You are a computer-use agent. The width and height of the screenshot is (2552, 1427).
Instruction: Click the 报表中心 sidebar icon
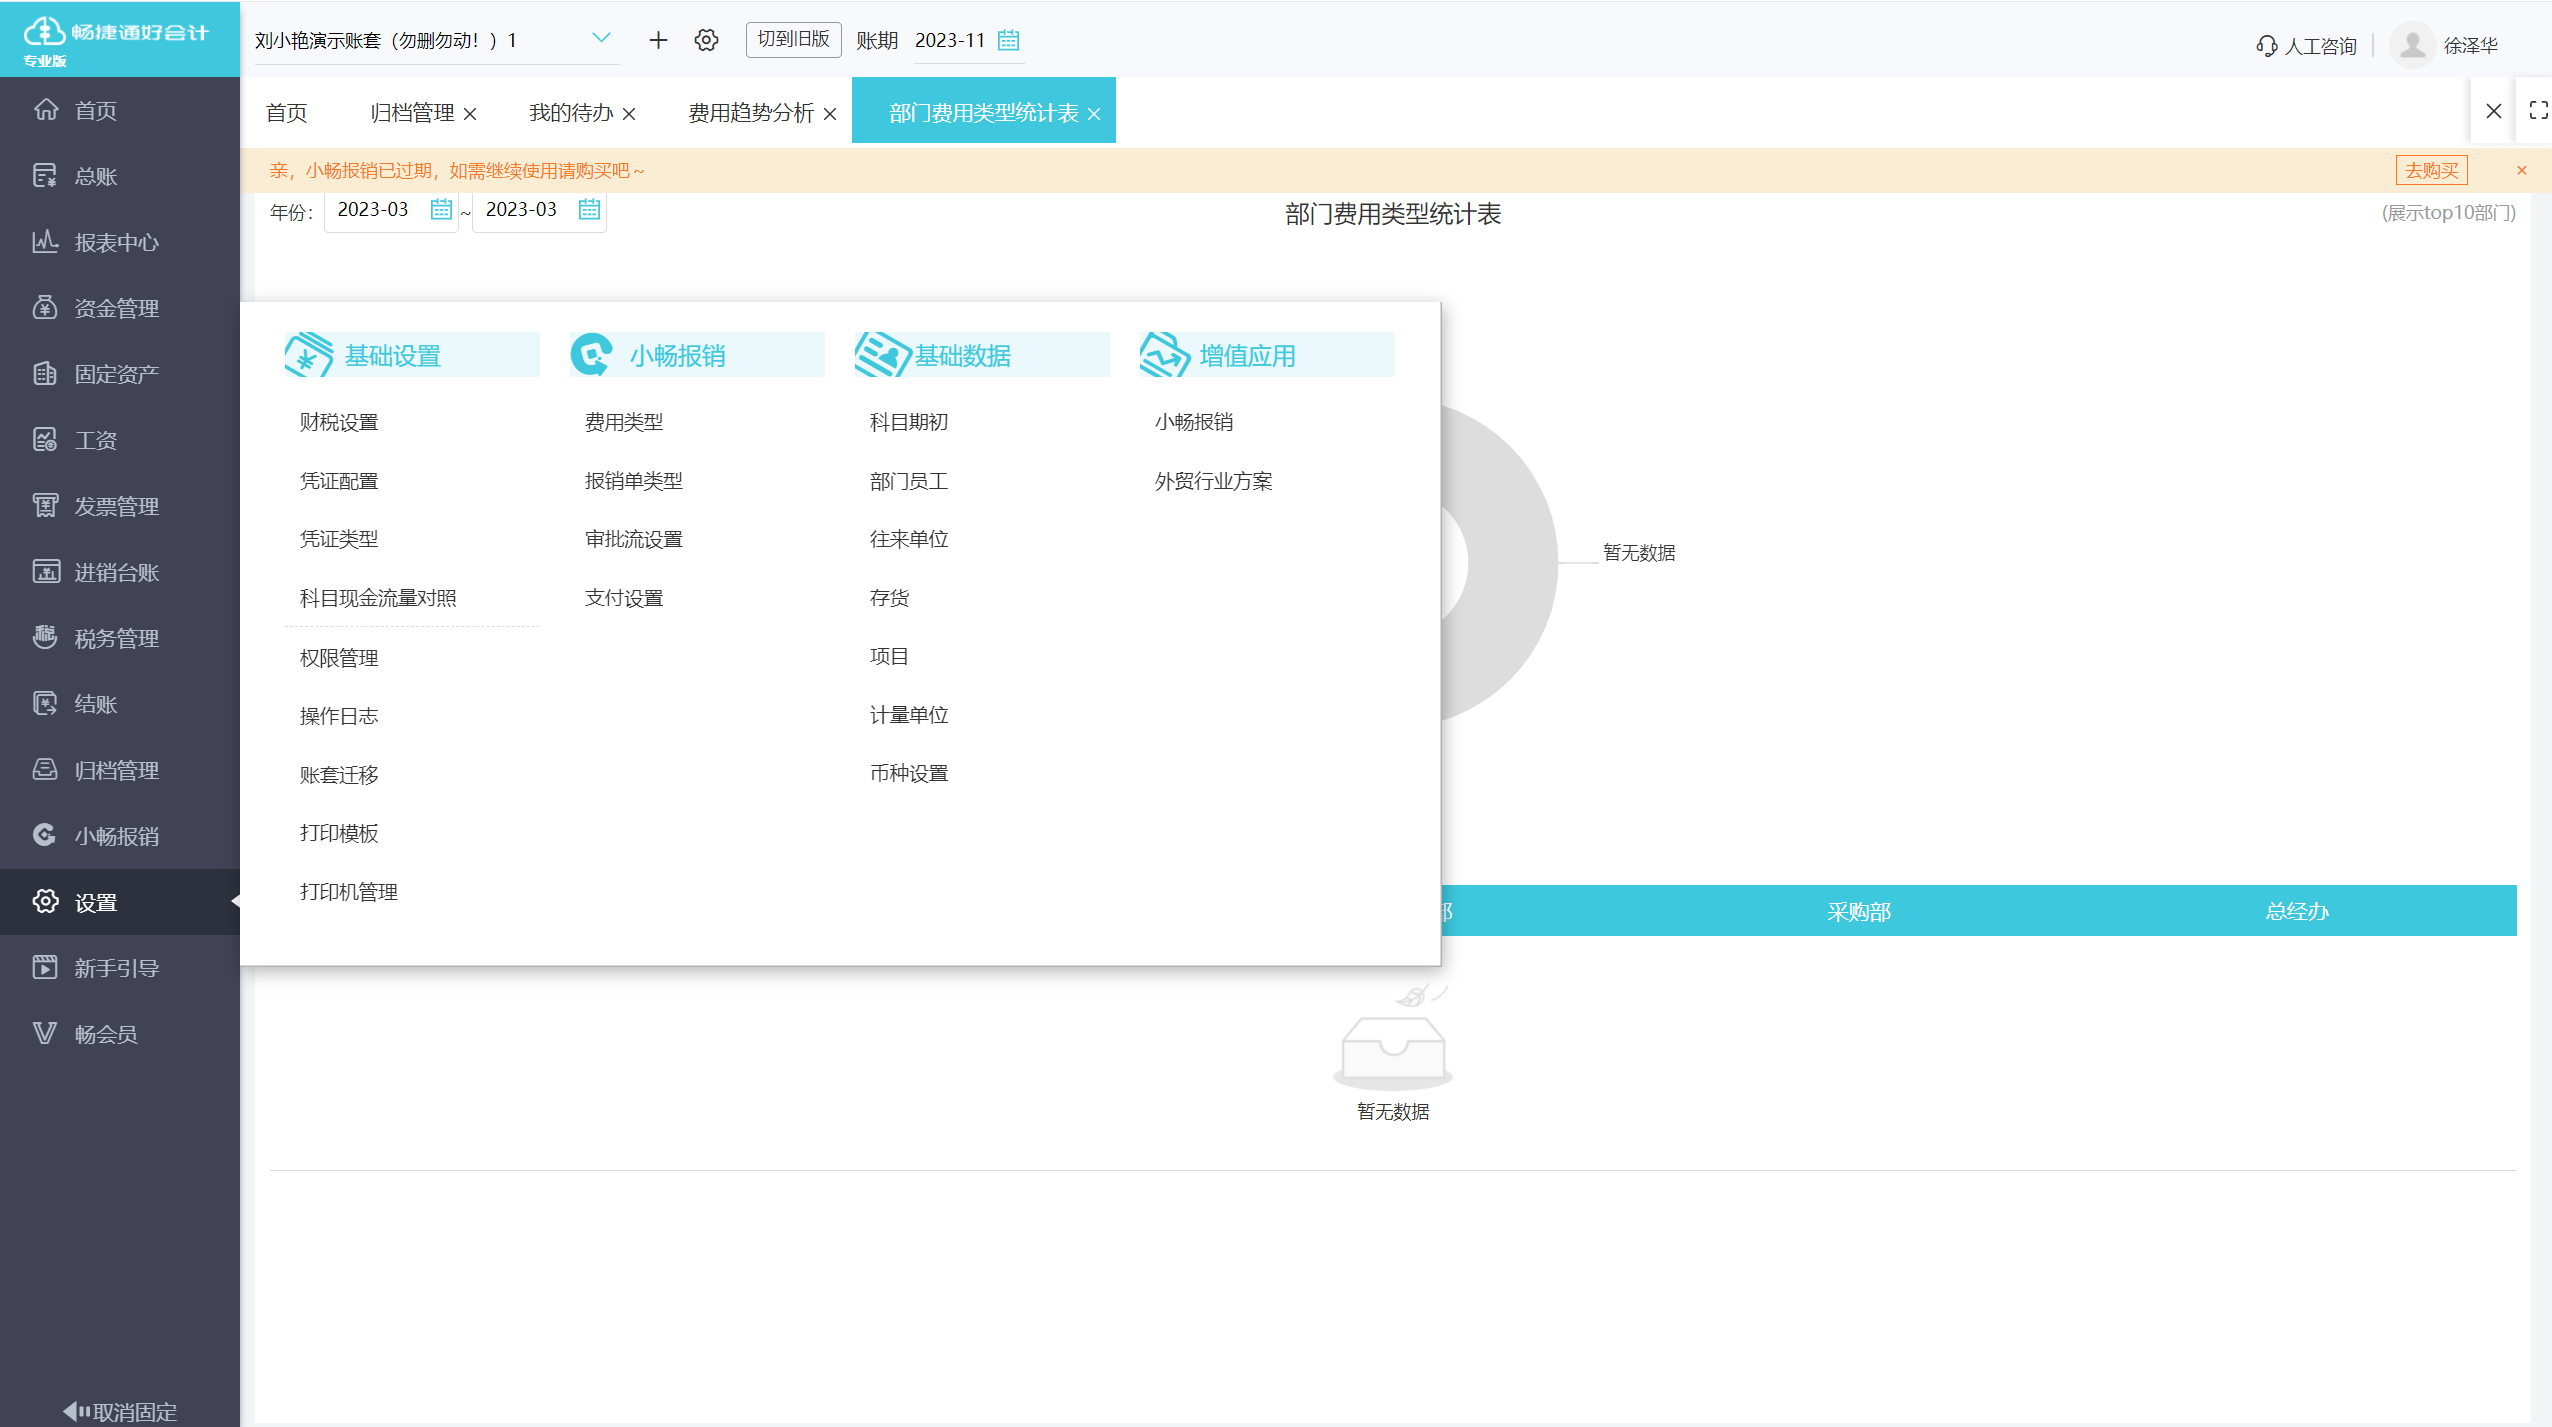[46, 242]
